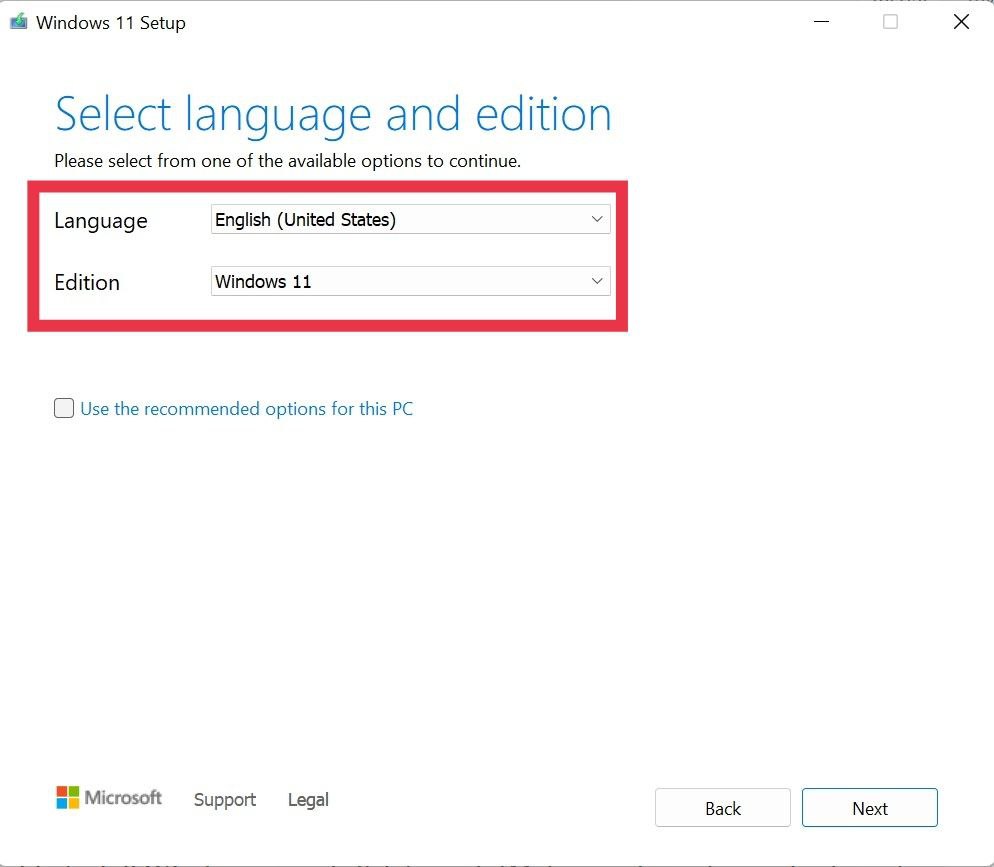Check 'Use the recommended options for this PC'

64,408
